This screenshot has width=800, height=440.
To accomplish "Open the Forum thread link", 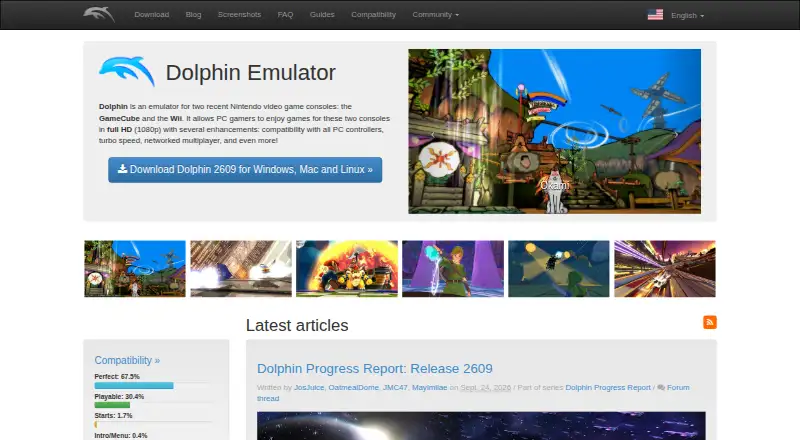I will point(678,387).
